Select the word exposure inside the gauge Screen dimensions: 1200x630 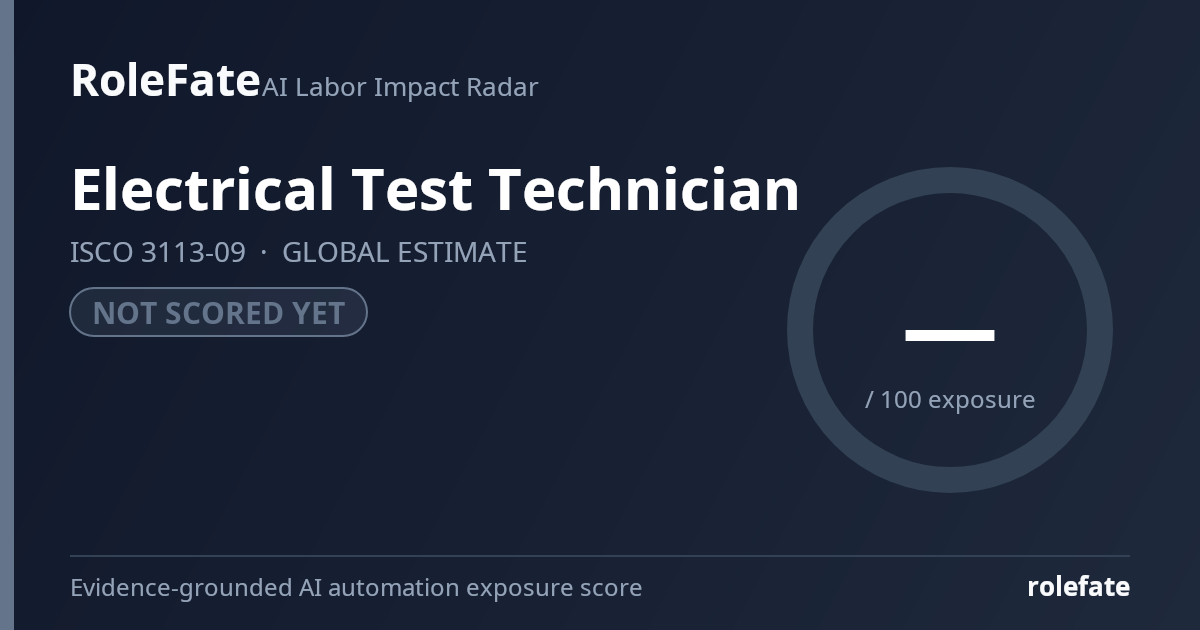(981, 400)
